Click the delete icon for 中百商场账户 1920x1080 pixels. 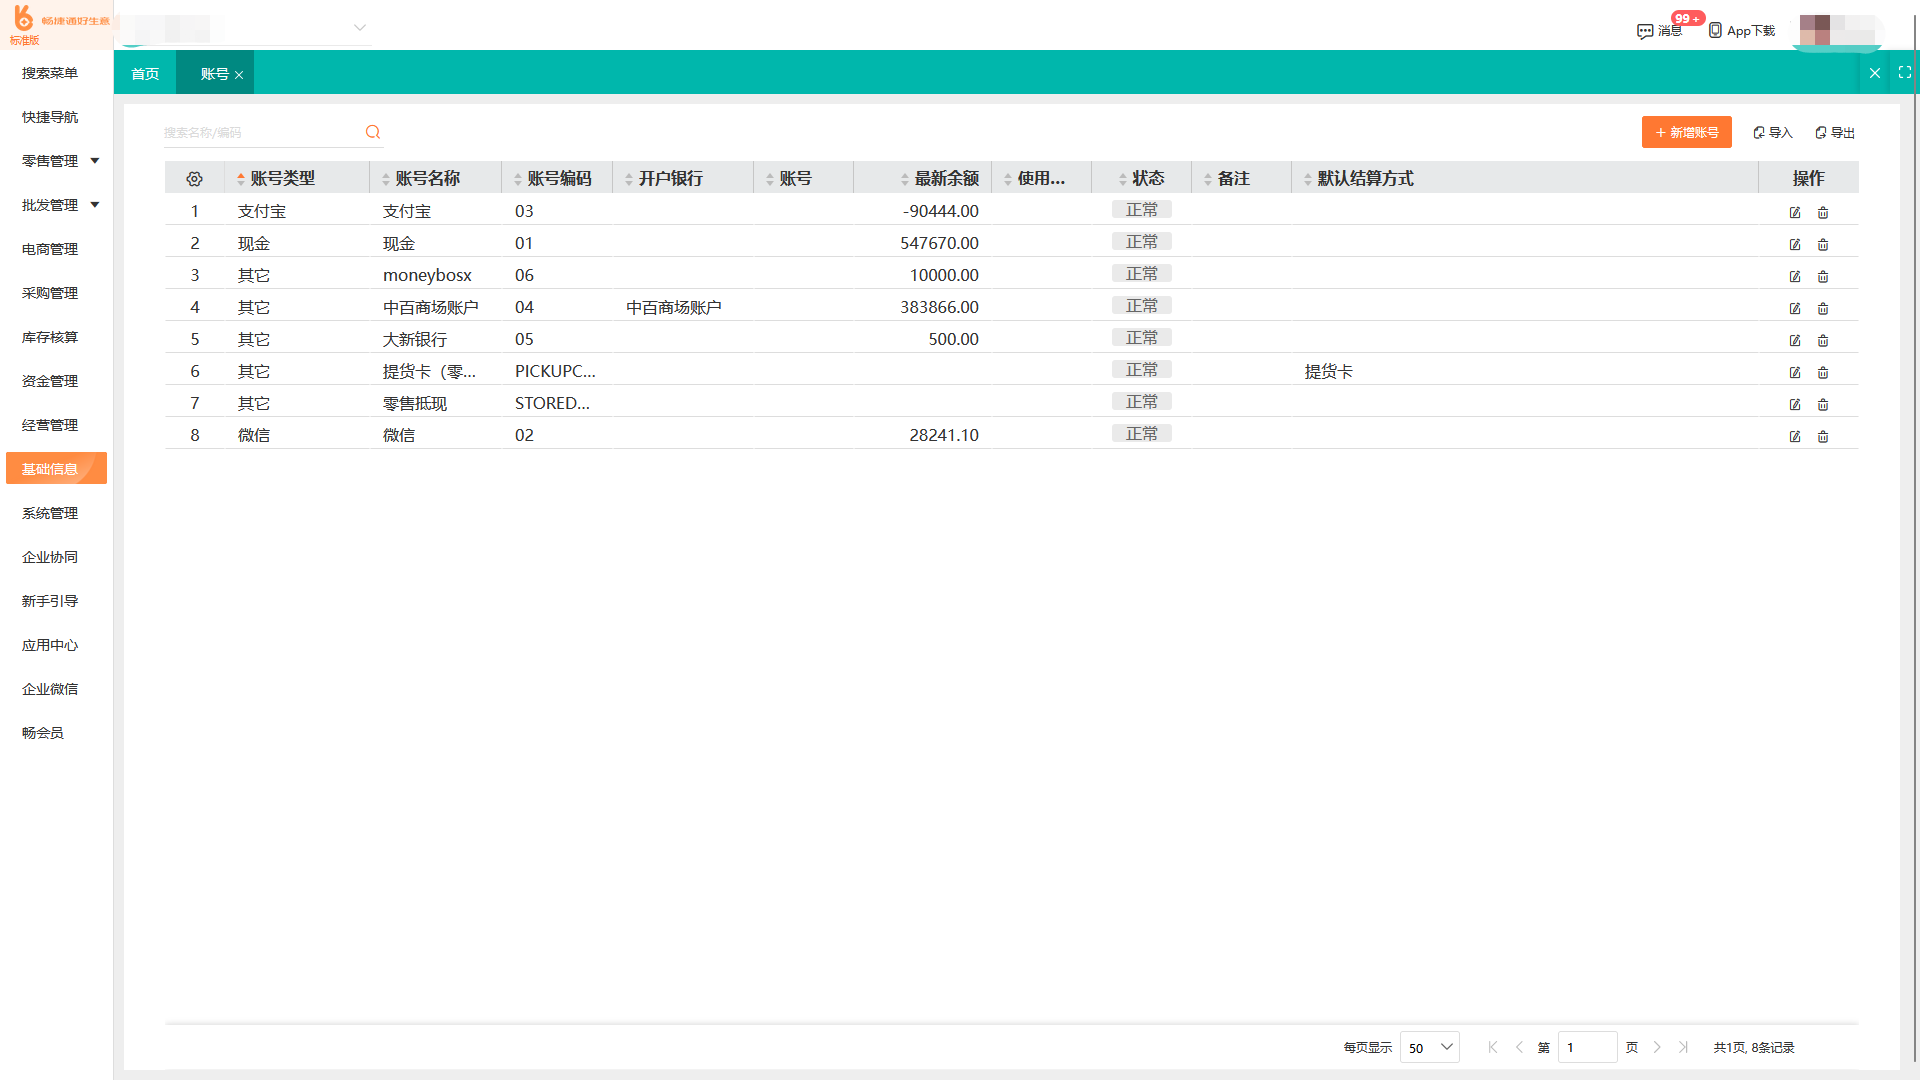[x=1824, y=306]
